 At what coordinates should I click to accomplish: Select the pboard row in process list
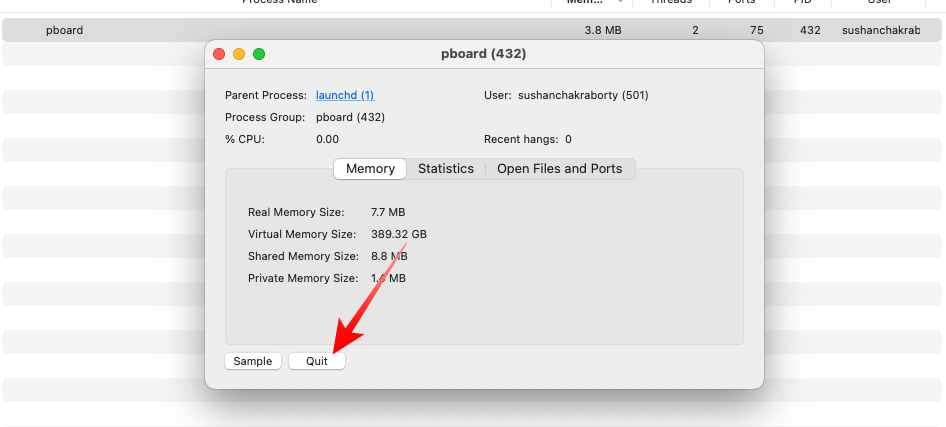pos(473,30)
